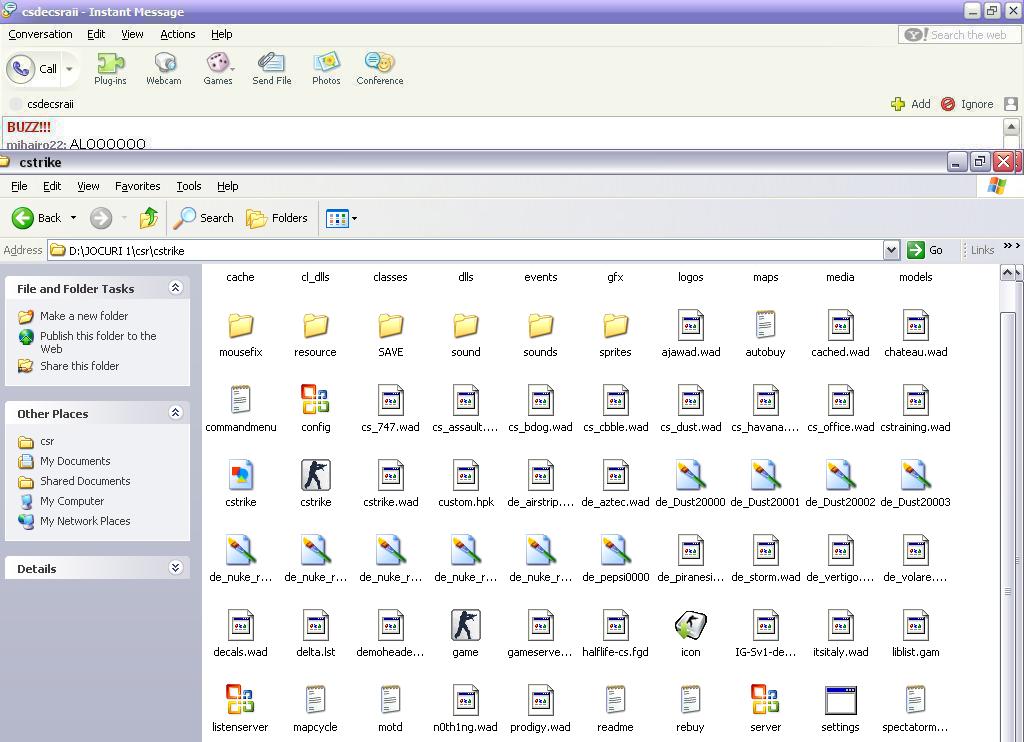Screen dimensions: 1024x742
Task: Click the Send File paperclip icon
Action: point(271,66)
